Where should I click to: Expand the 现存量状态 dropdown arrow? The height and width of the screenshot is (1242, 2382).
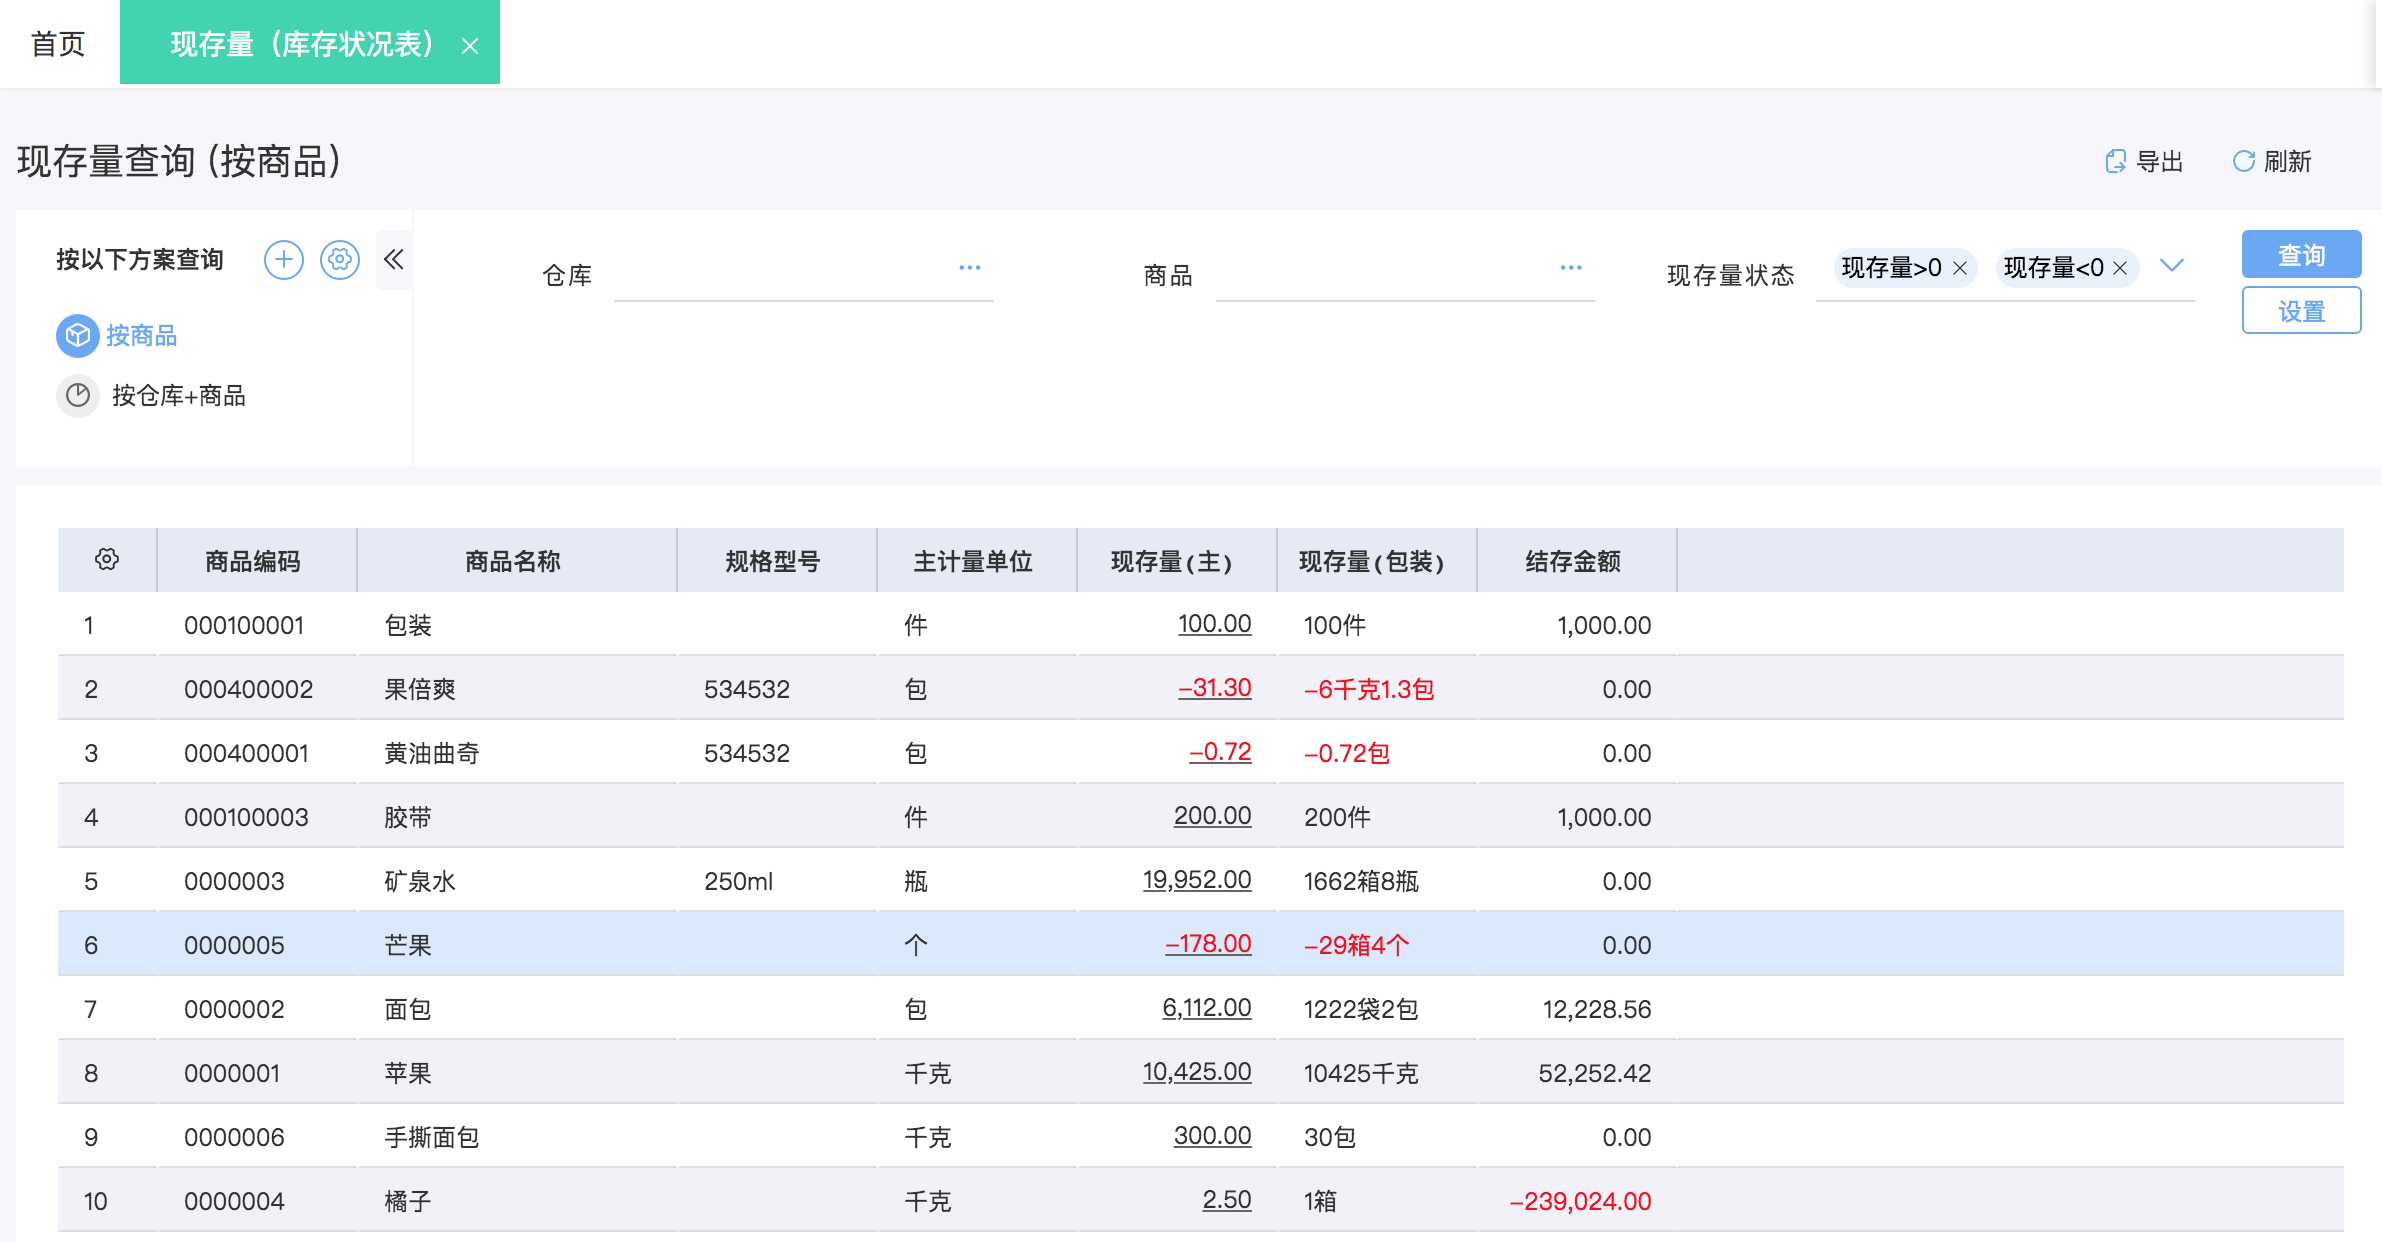tap(2177, 266)
